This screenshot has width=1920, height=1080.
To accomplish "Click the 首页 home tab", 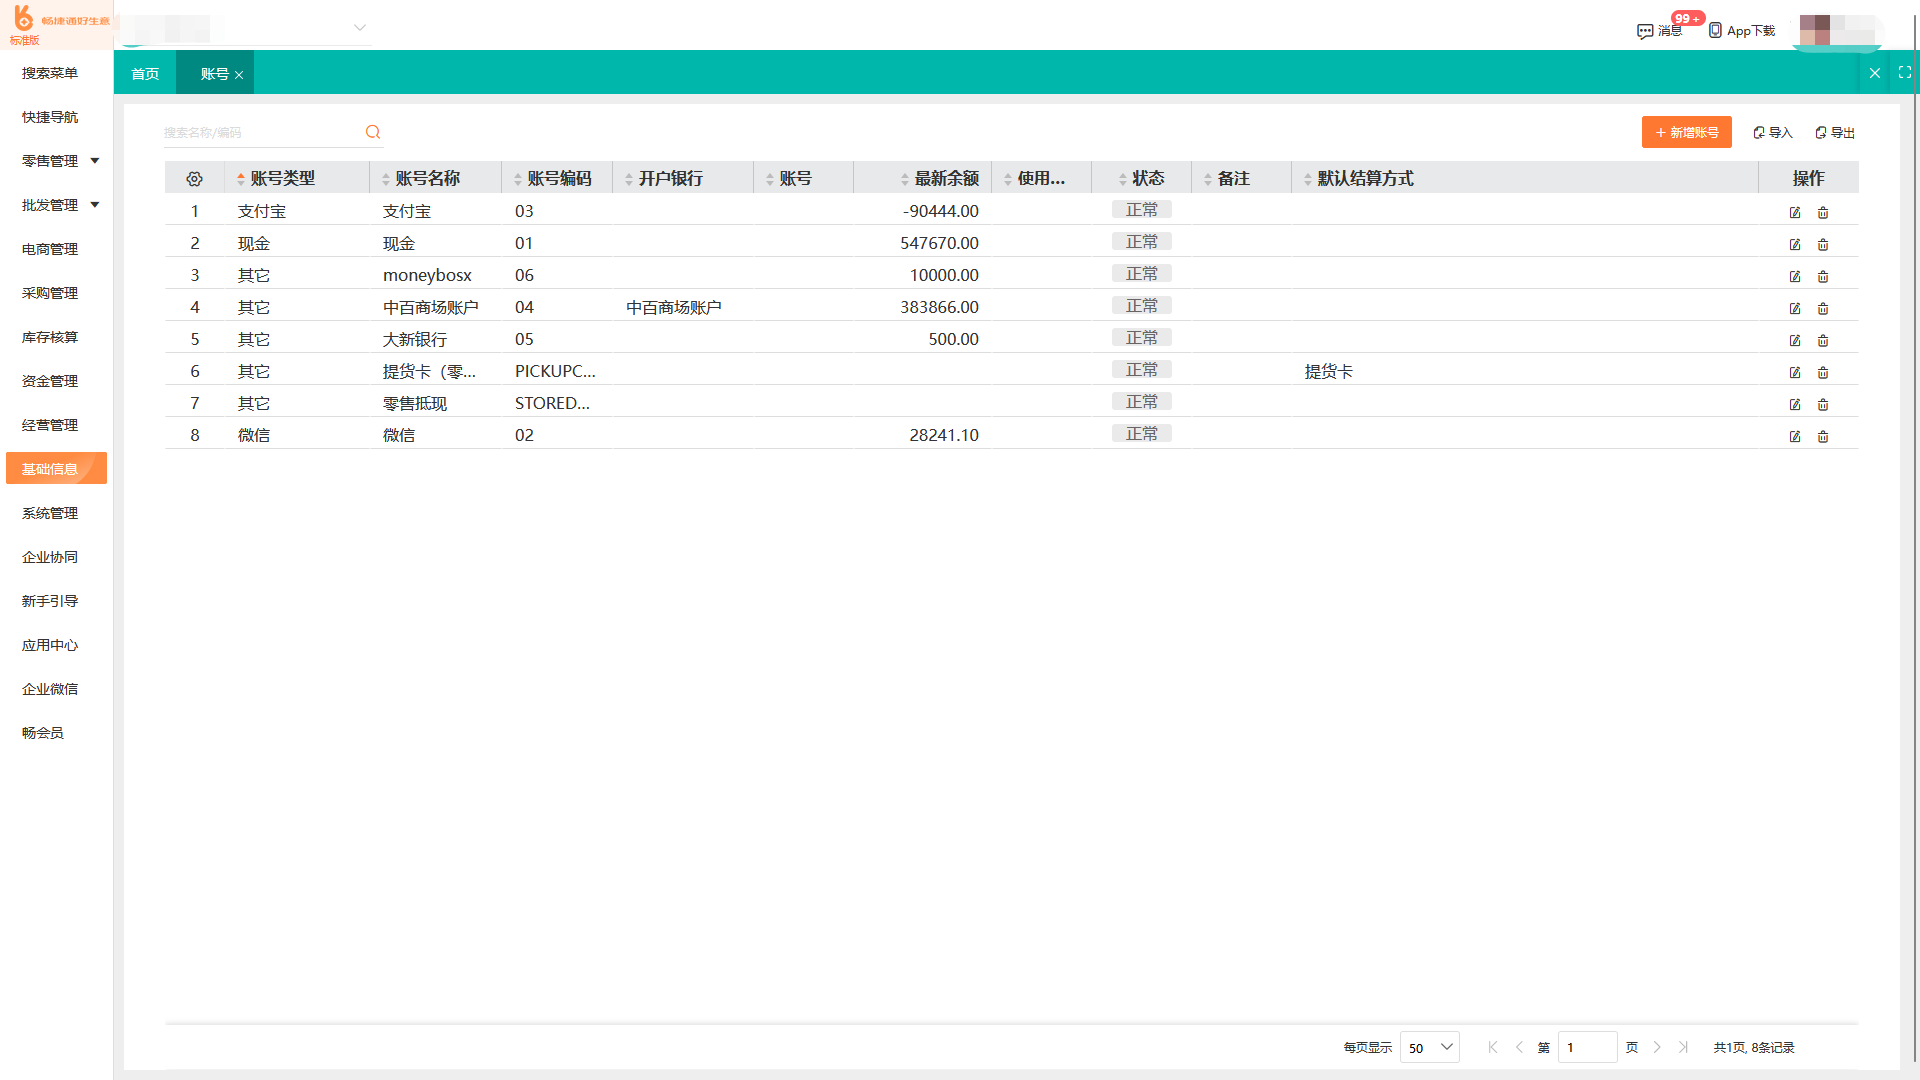I will click(145, 73).
